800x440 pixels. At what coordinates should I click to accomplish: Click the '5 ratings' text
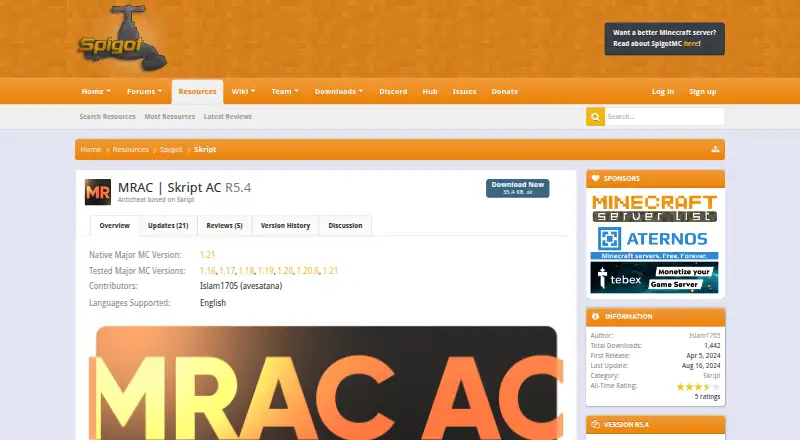click(707, 397)
